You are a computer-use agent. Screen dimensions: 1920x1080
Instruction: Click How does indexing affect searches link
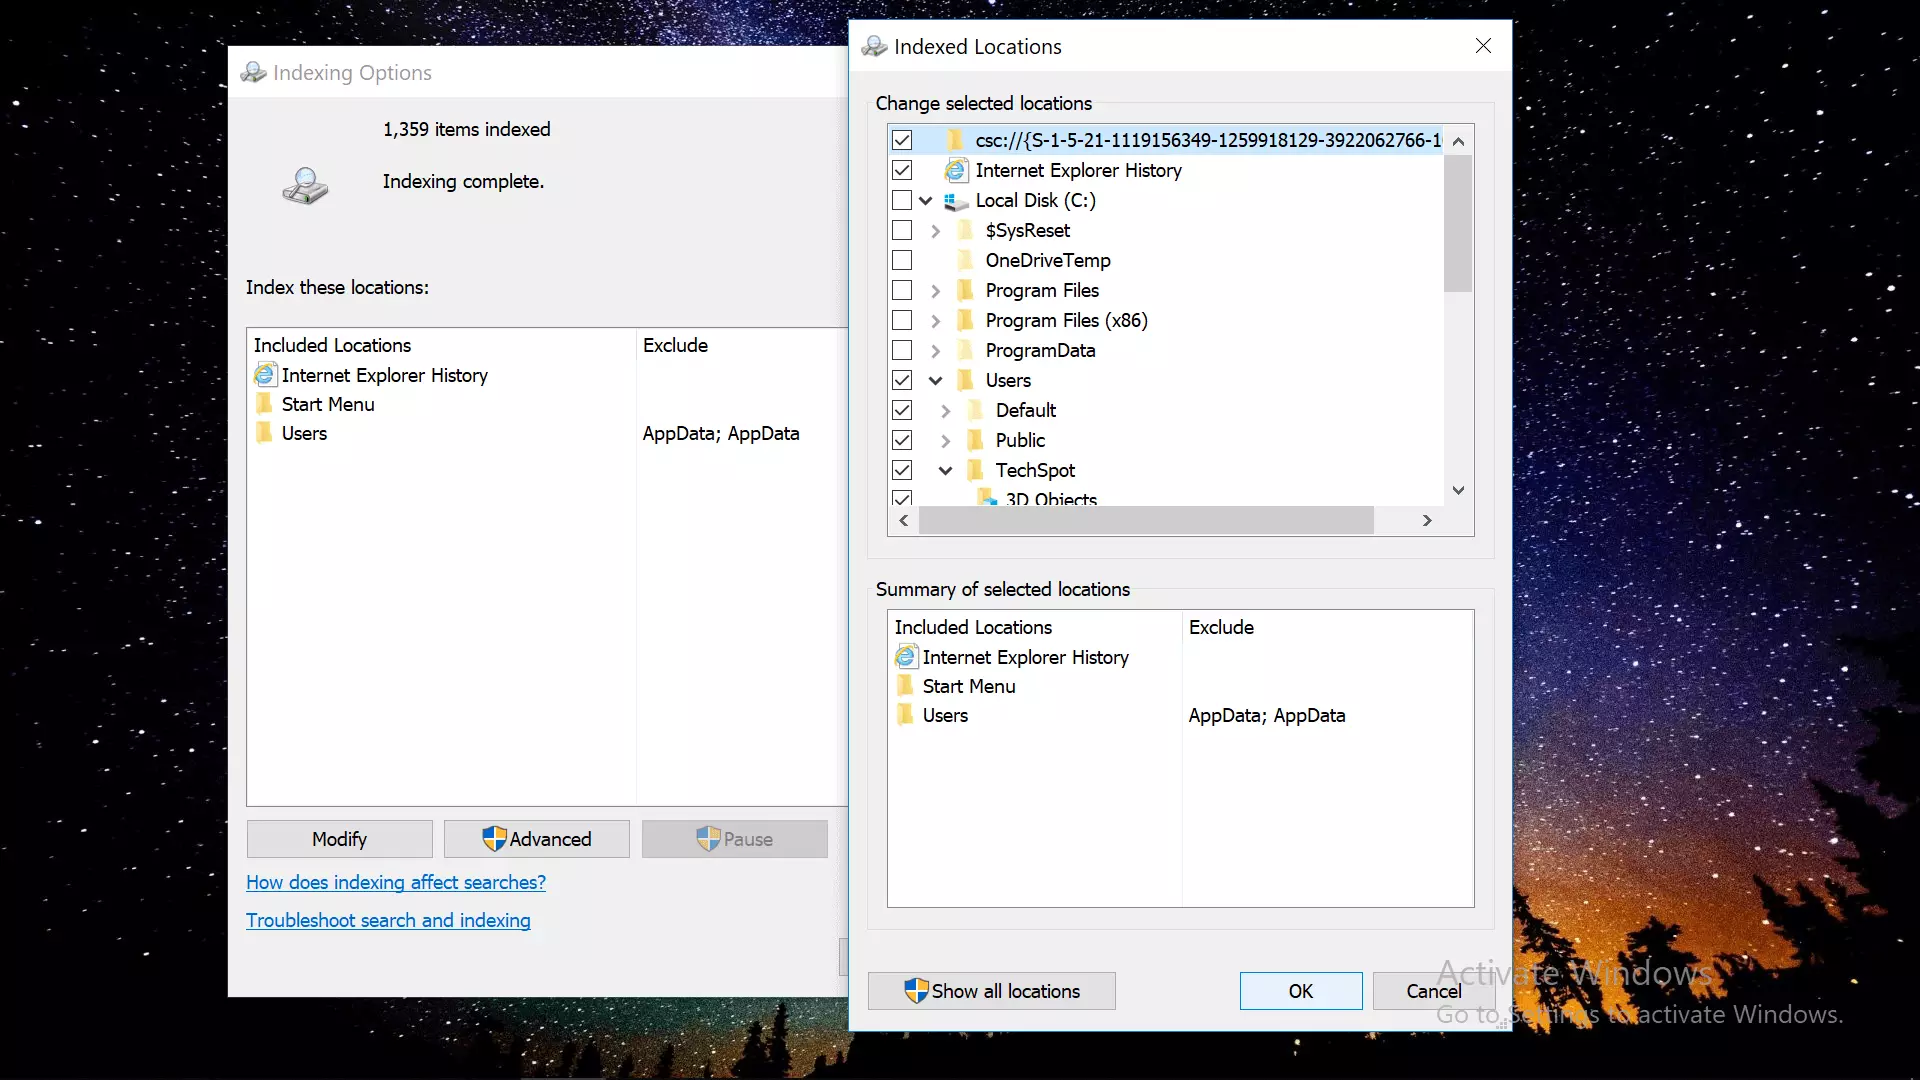pyautogui.click(x=396, y=882)
